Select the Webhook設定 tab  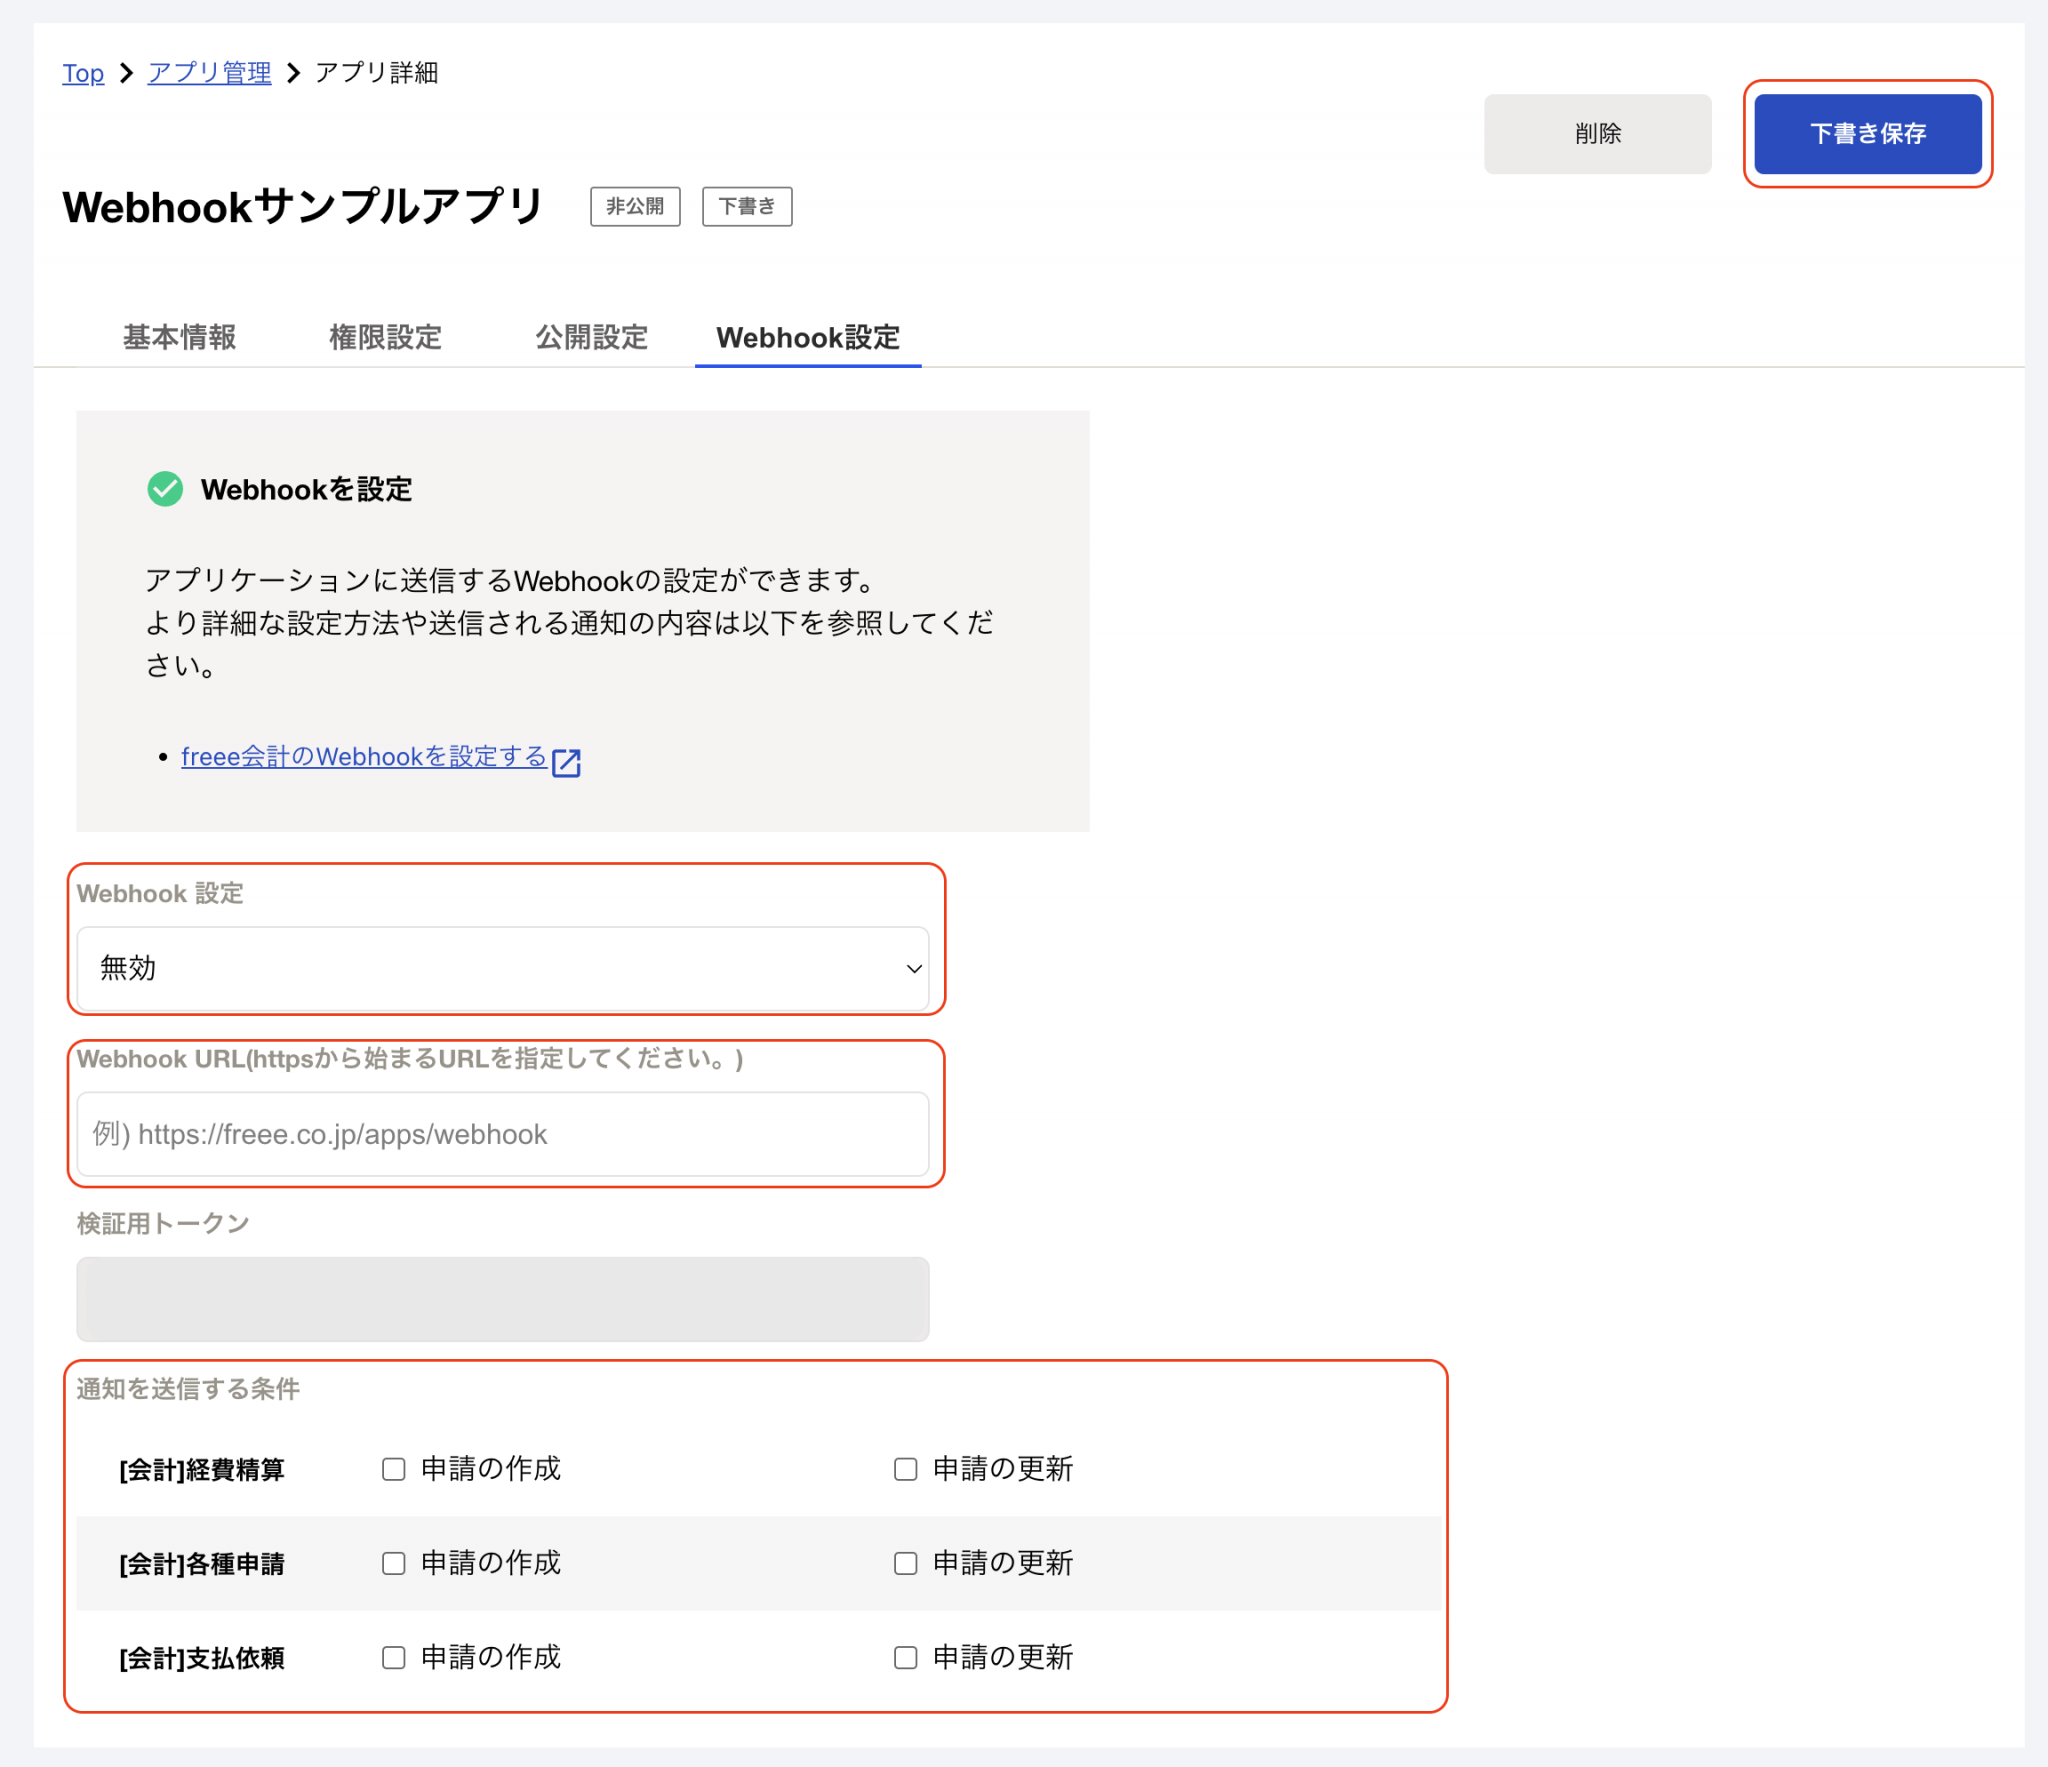point(808,338)
